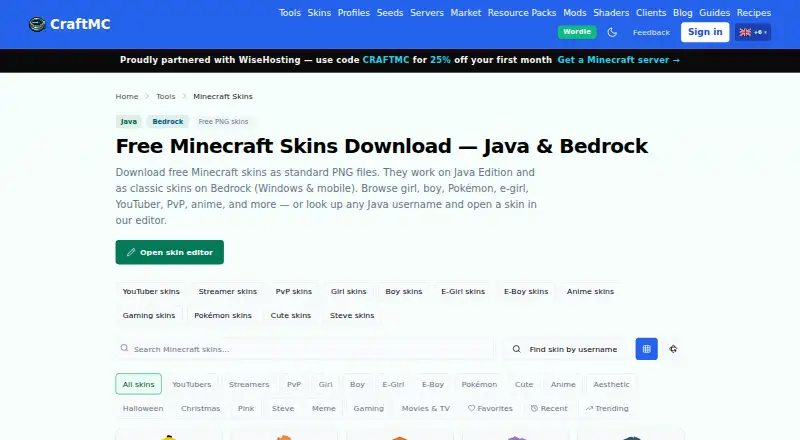Open YouTuber skins link
This screenshot has height=440, width=800.
click(x=151, y=291)
